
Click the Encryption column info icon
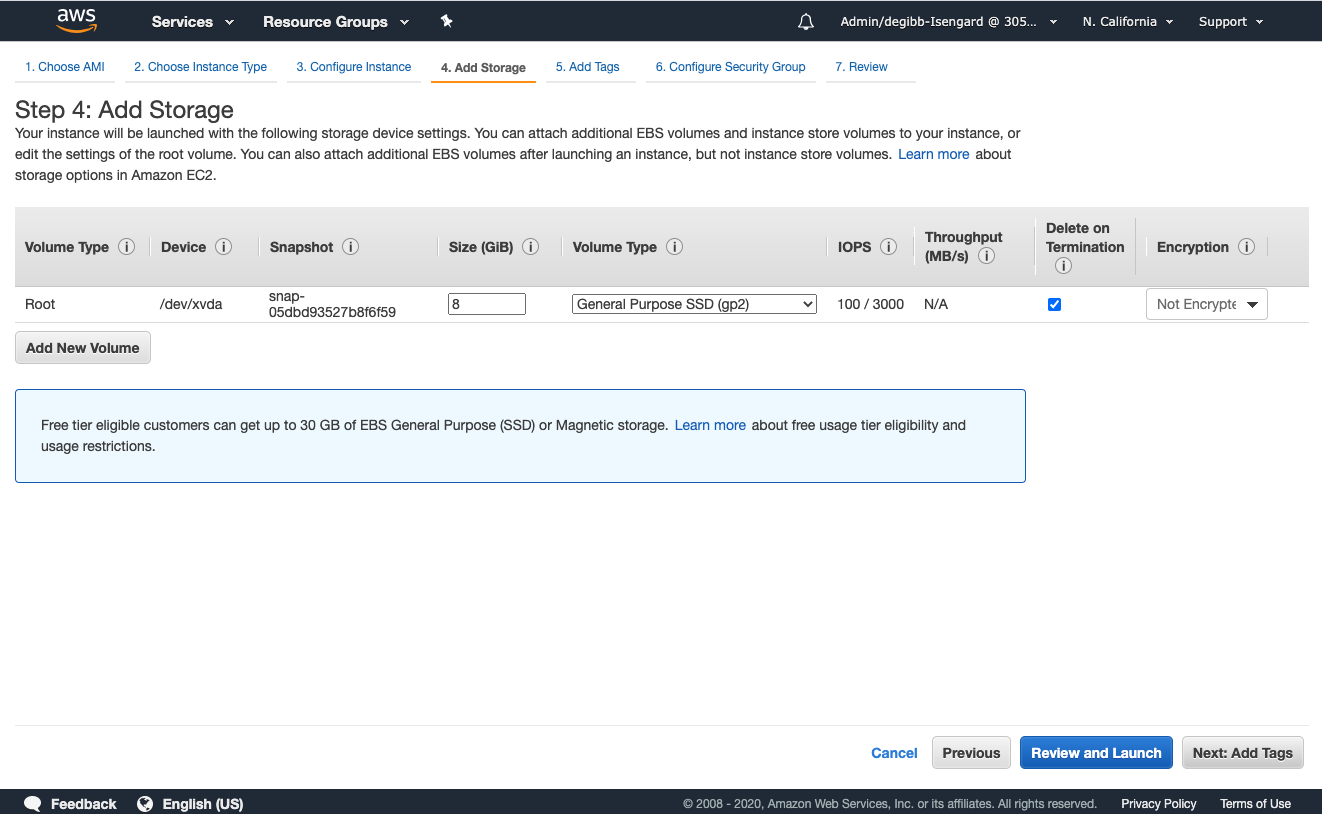pos(1247,246)
